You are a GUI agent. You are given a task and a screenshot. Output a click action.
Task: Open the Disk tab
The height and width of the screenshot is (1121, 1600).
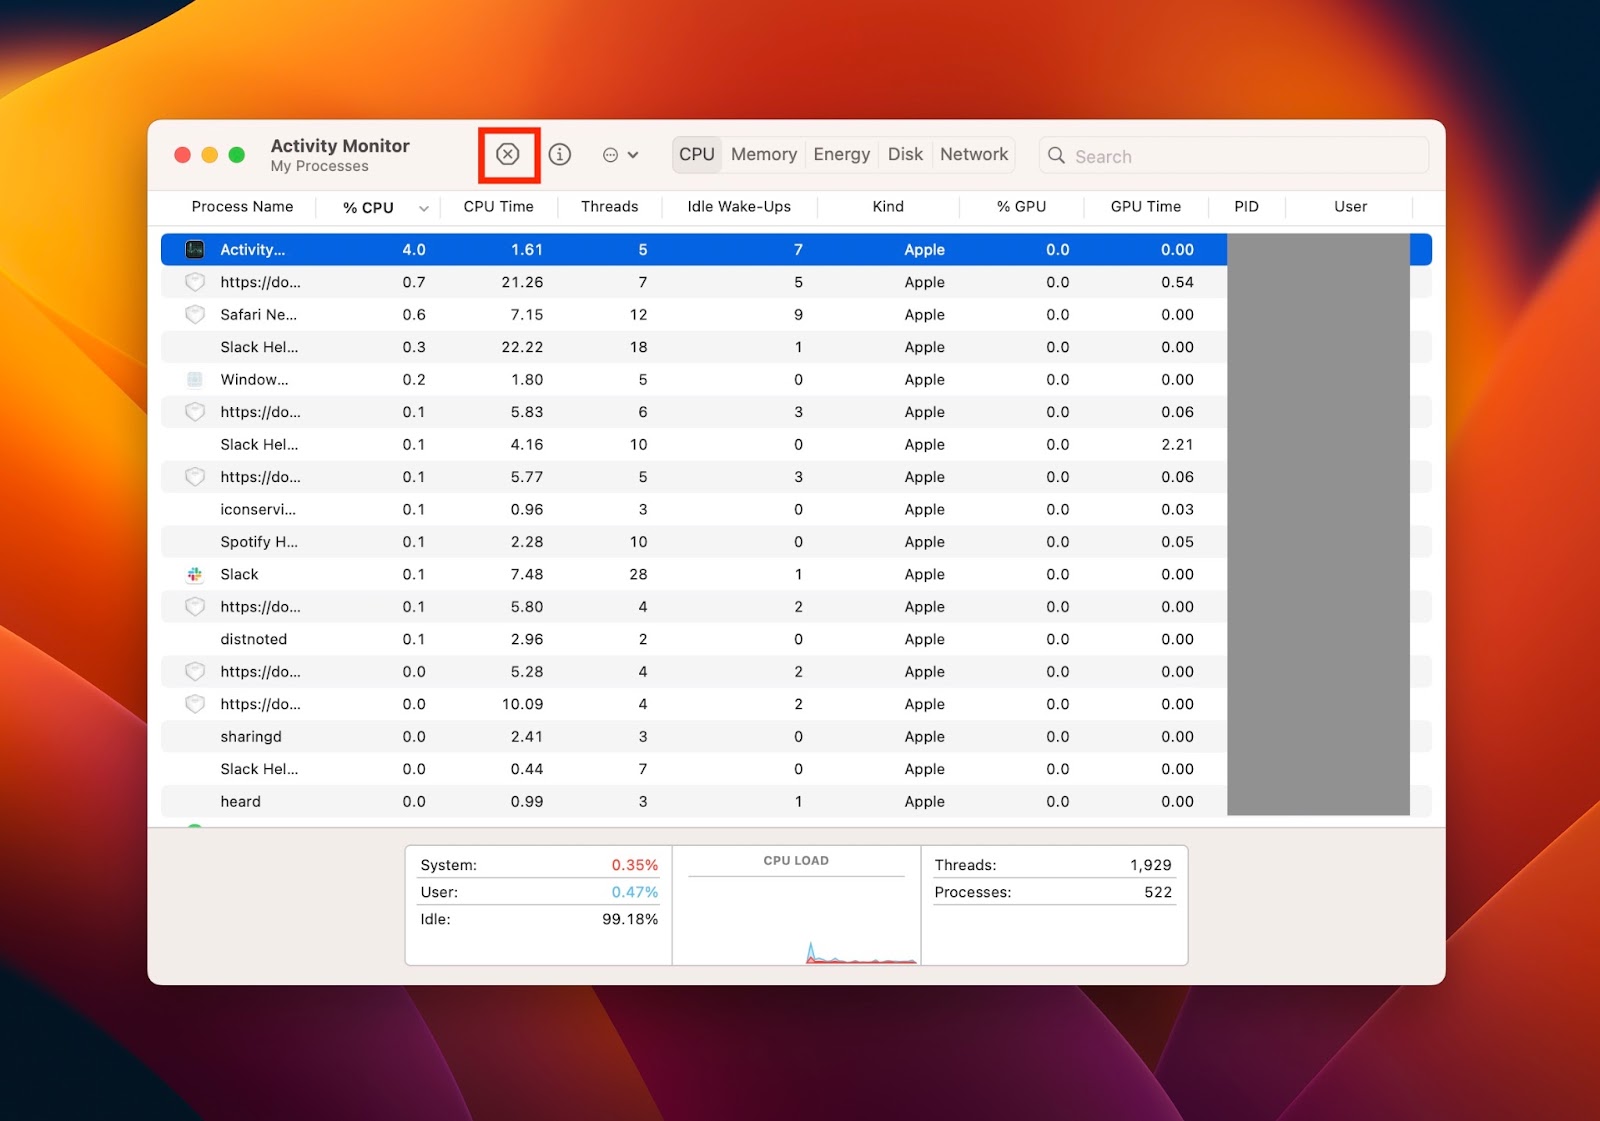coord(905,154)
